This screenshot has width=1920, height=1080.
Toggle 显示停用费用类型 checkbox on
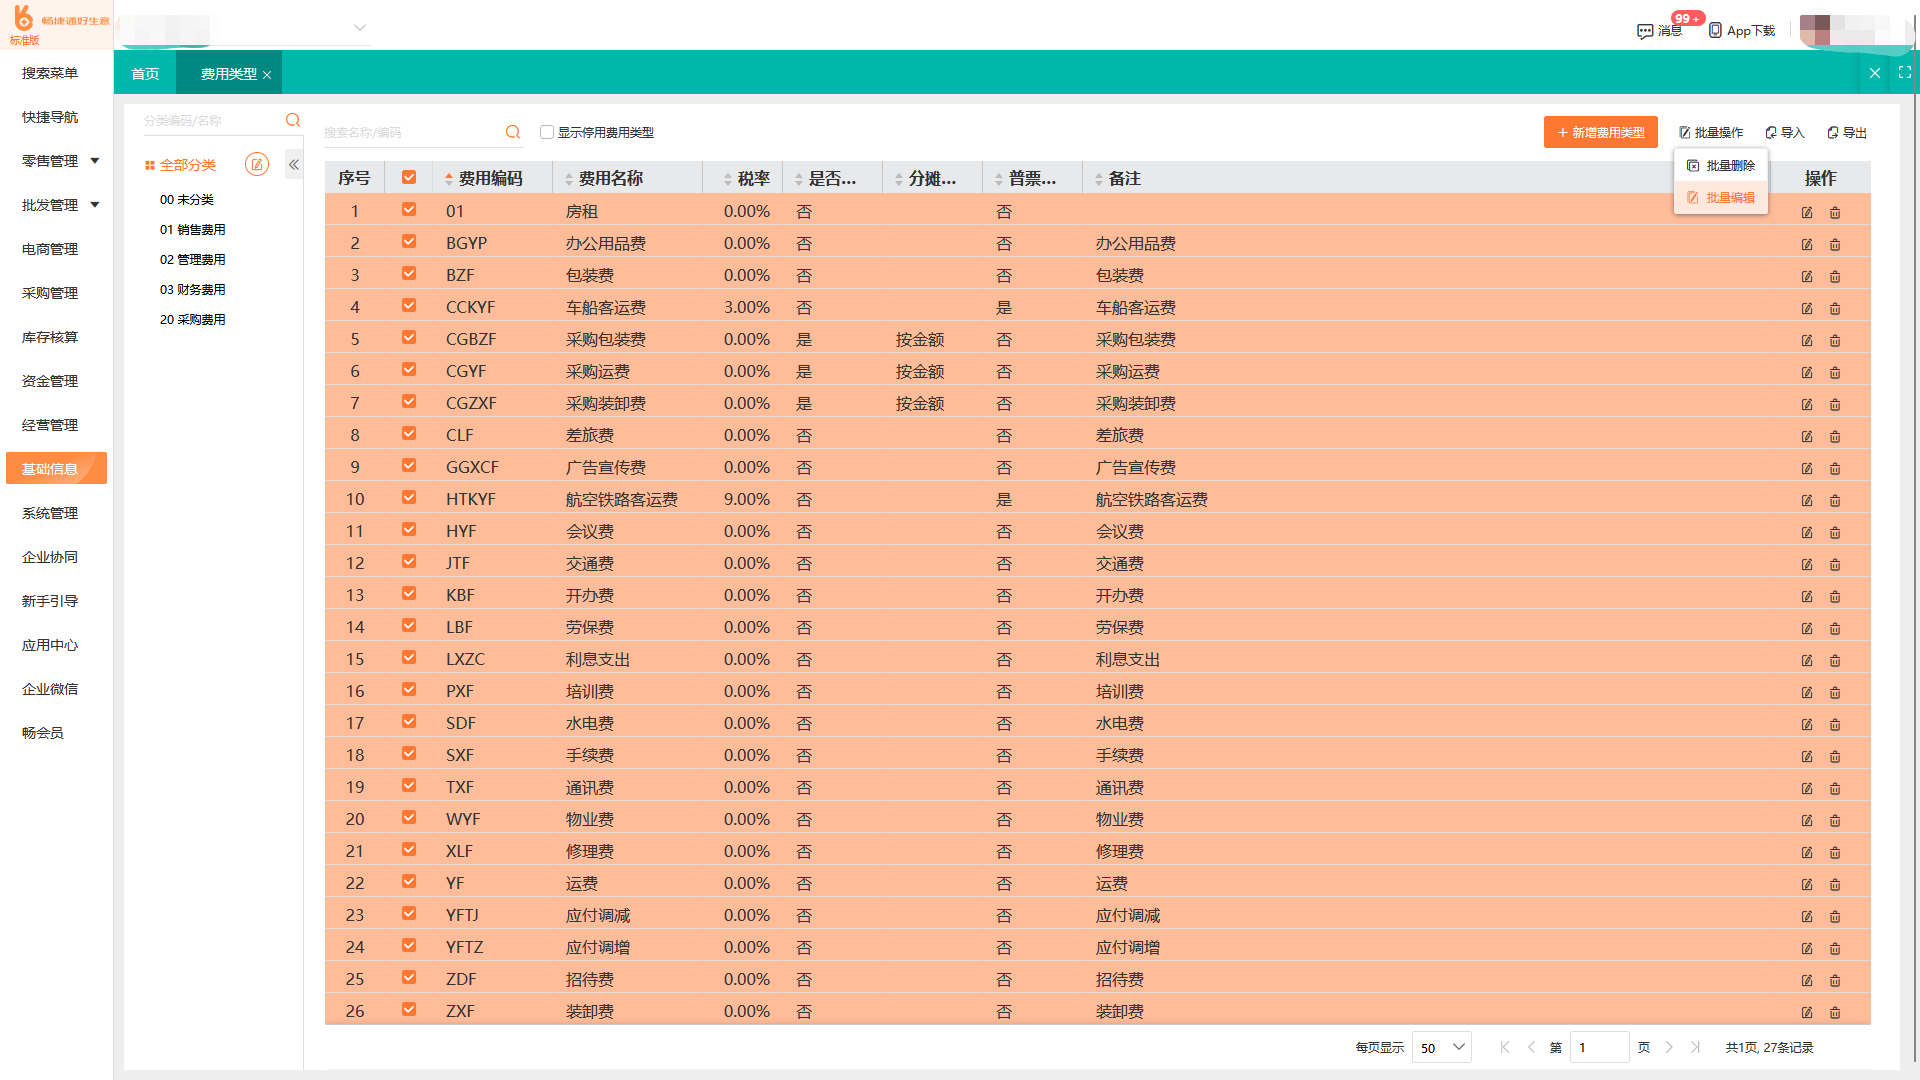[546, 131]
